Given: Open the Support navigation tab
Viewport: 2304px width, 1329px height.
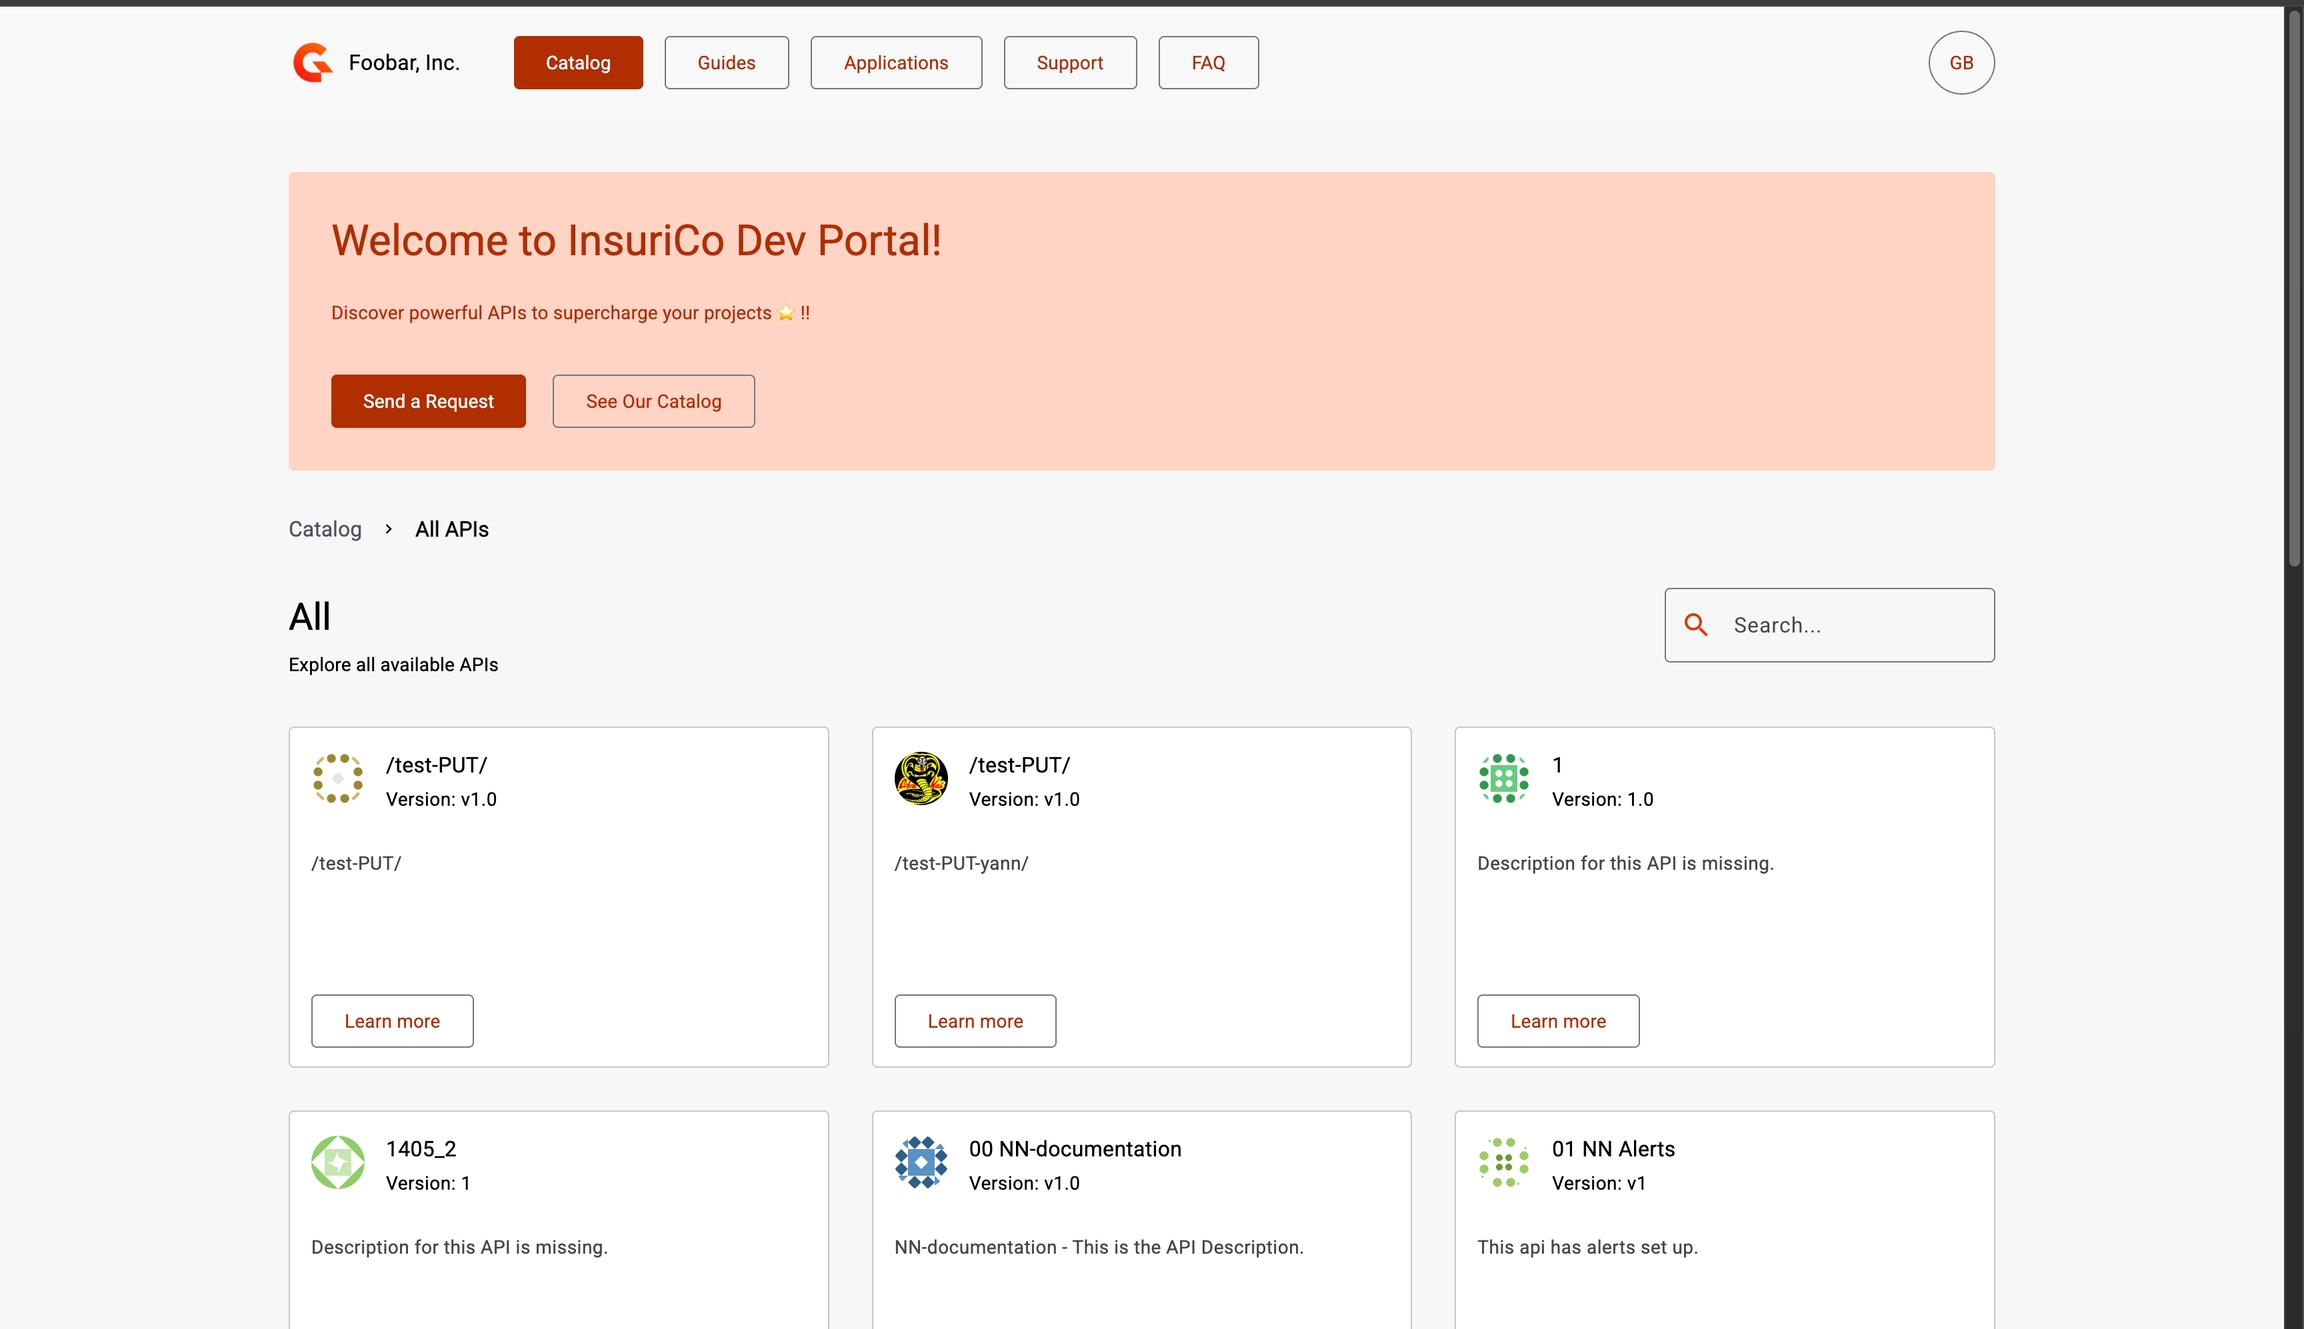Looking at the screenshot, I should pos(1070,62).
